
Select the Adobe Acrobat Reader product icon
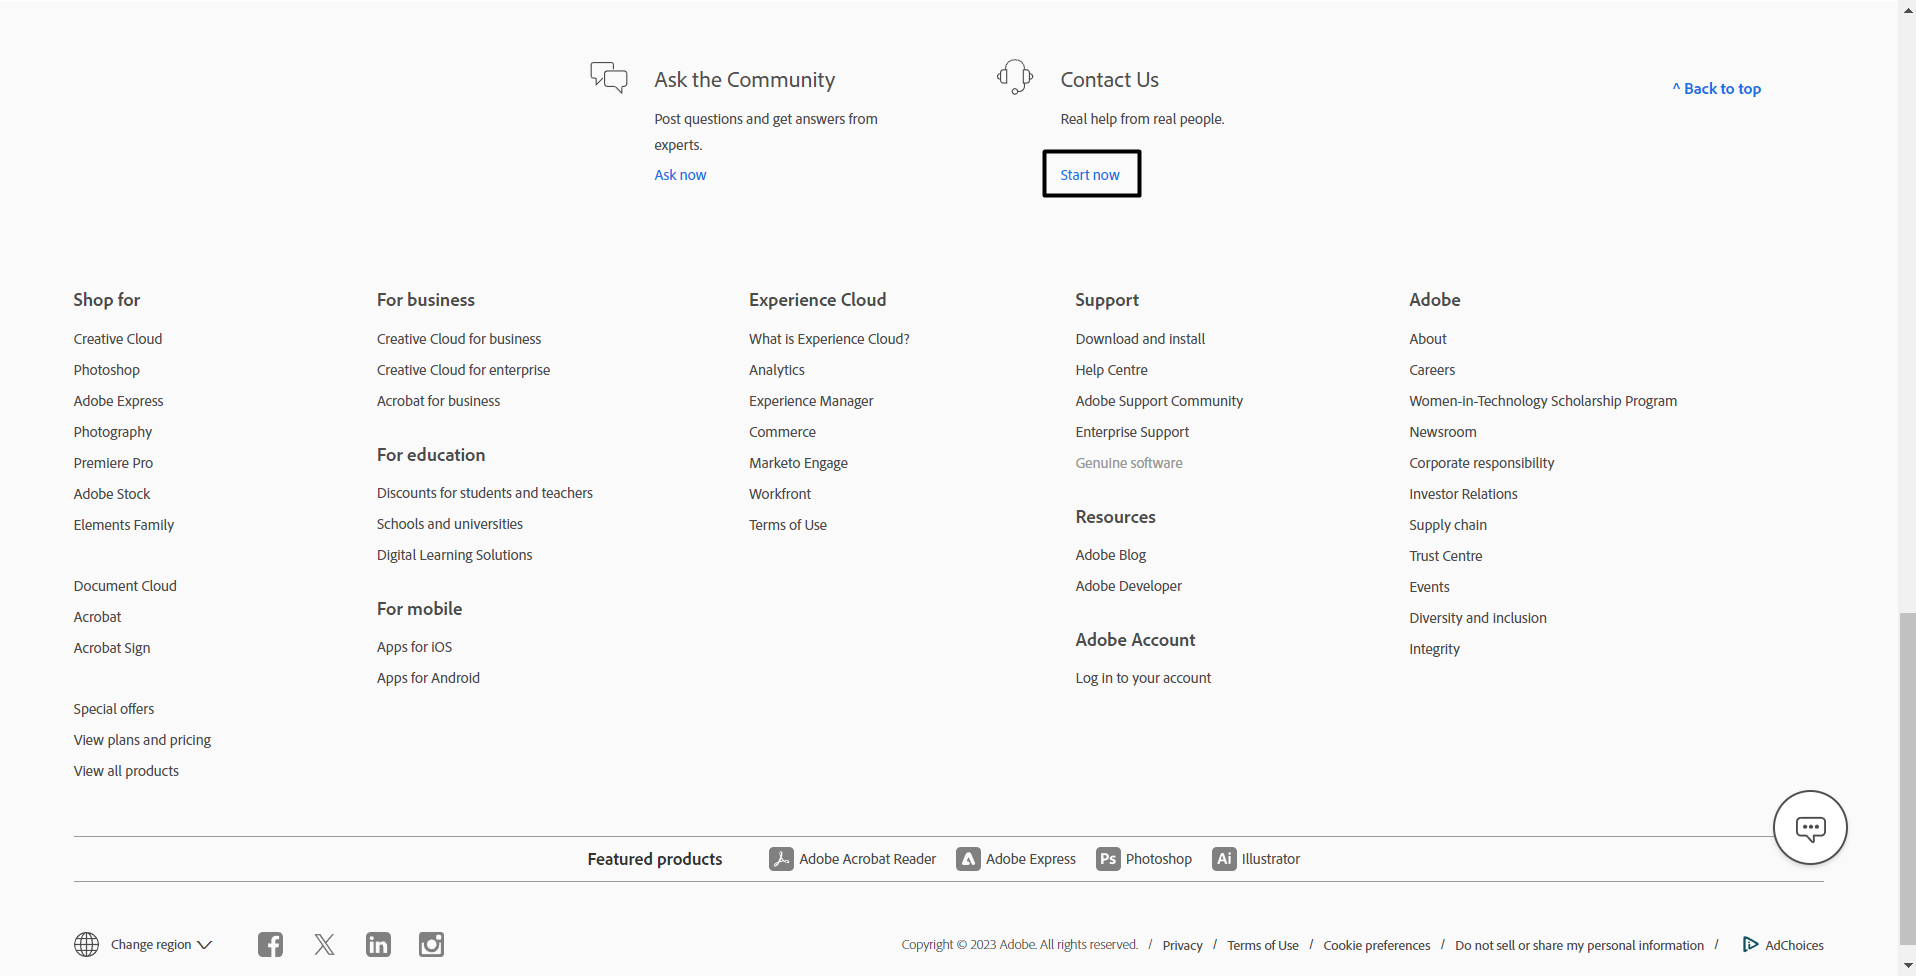point(781,858)
